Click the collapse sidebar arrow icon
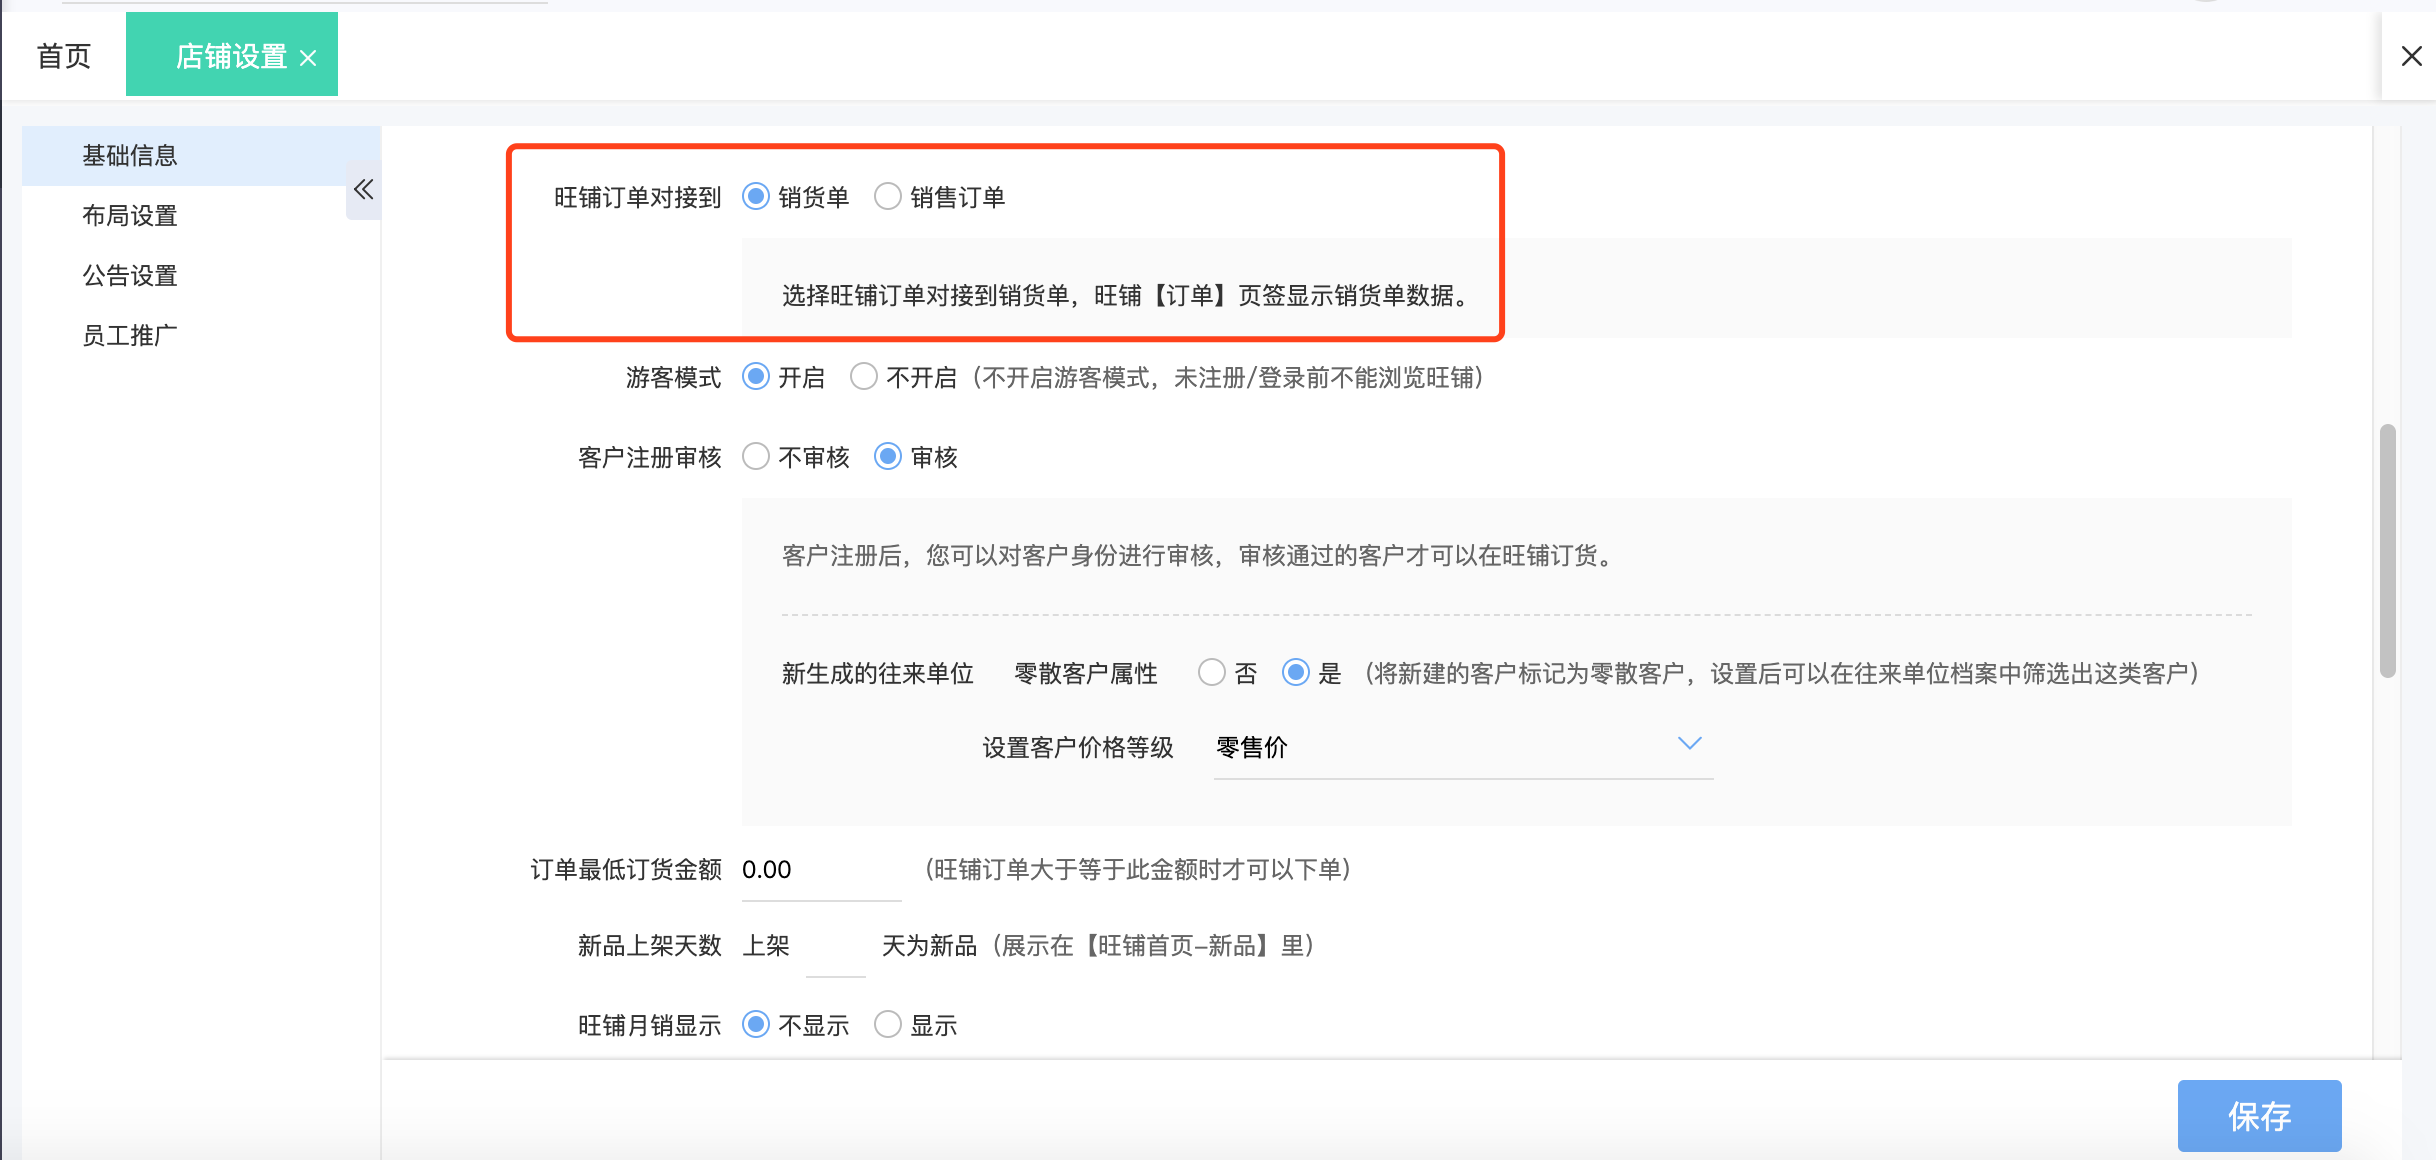 pos(364,188)
